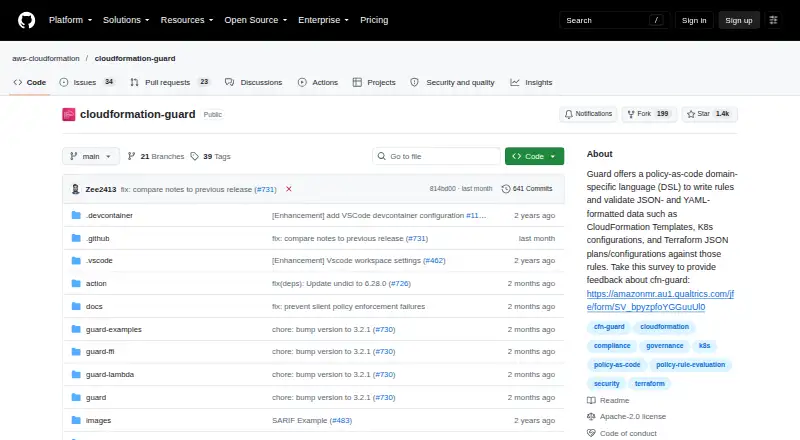Open the #462 link in .vscode commit
This screenshot has width=800, height=440.
click(x=435, y=261)
